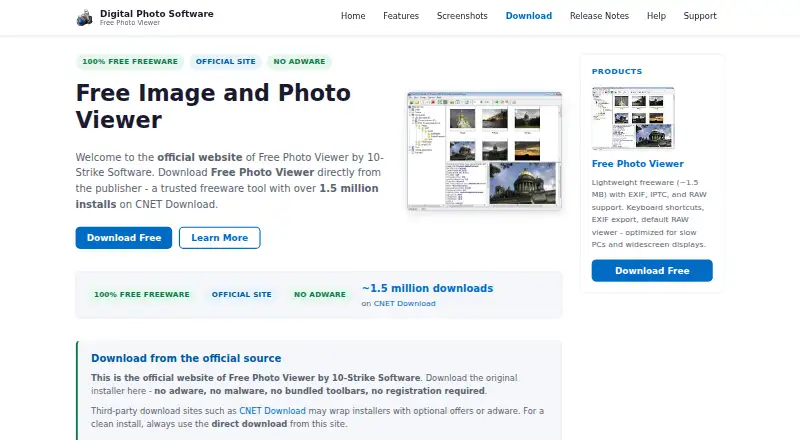Open the Help navigation link
800x440 pixels.
[656, 16]
